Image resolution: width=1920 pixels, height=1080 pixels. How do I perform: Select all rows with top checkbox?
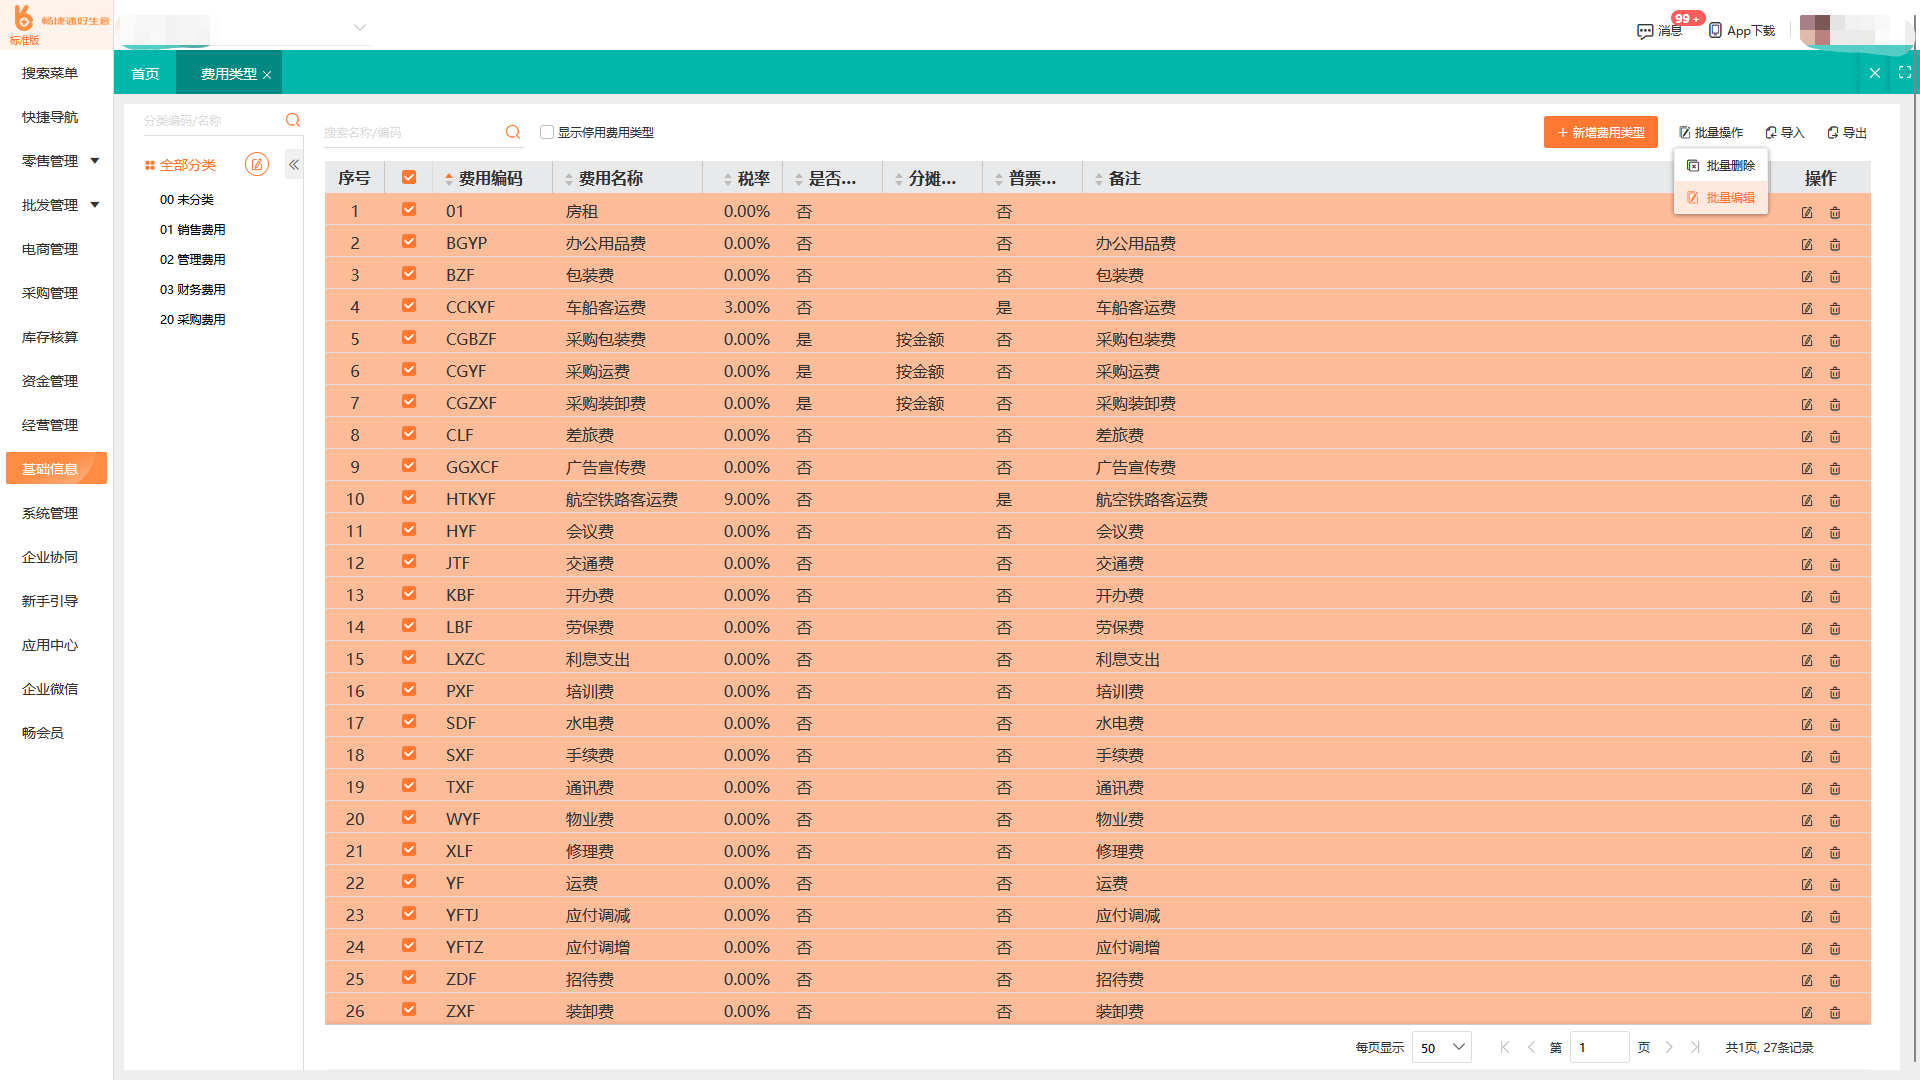409,177
